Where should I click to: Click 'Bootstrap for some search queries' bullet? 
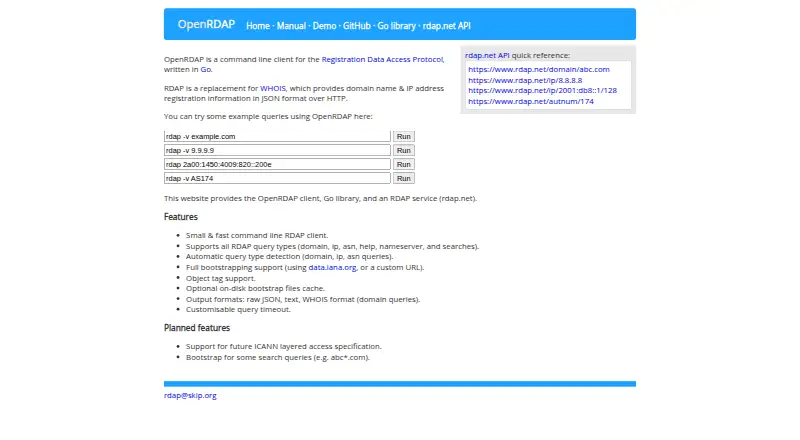click(x=278, y=357)
